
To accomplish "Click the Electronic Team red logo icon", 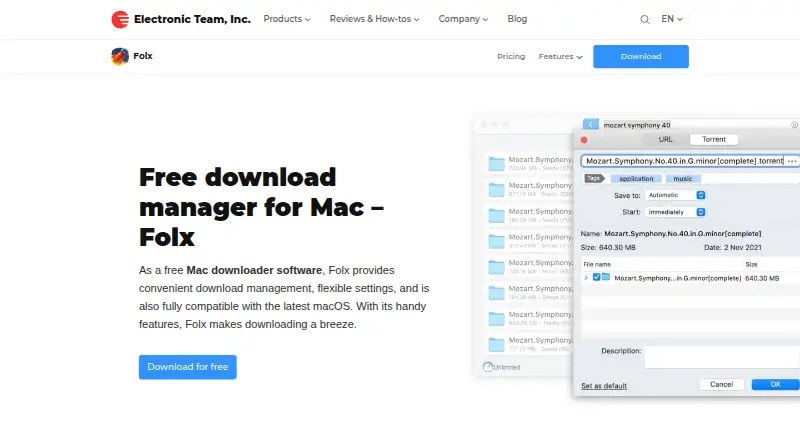I will (x=120, y=19).
